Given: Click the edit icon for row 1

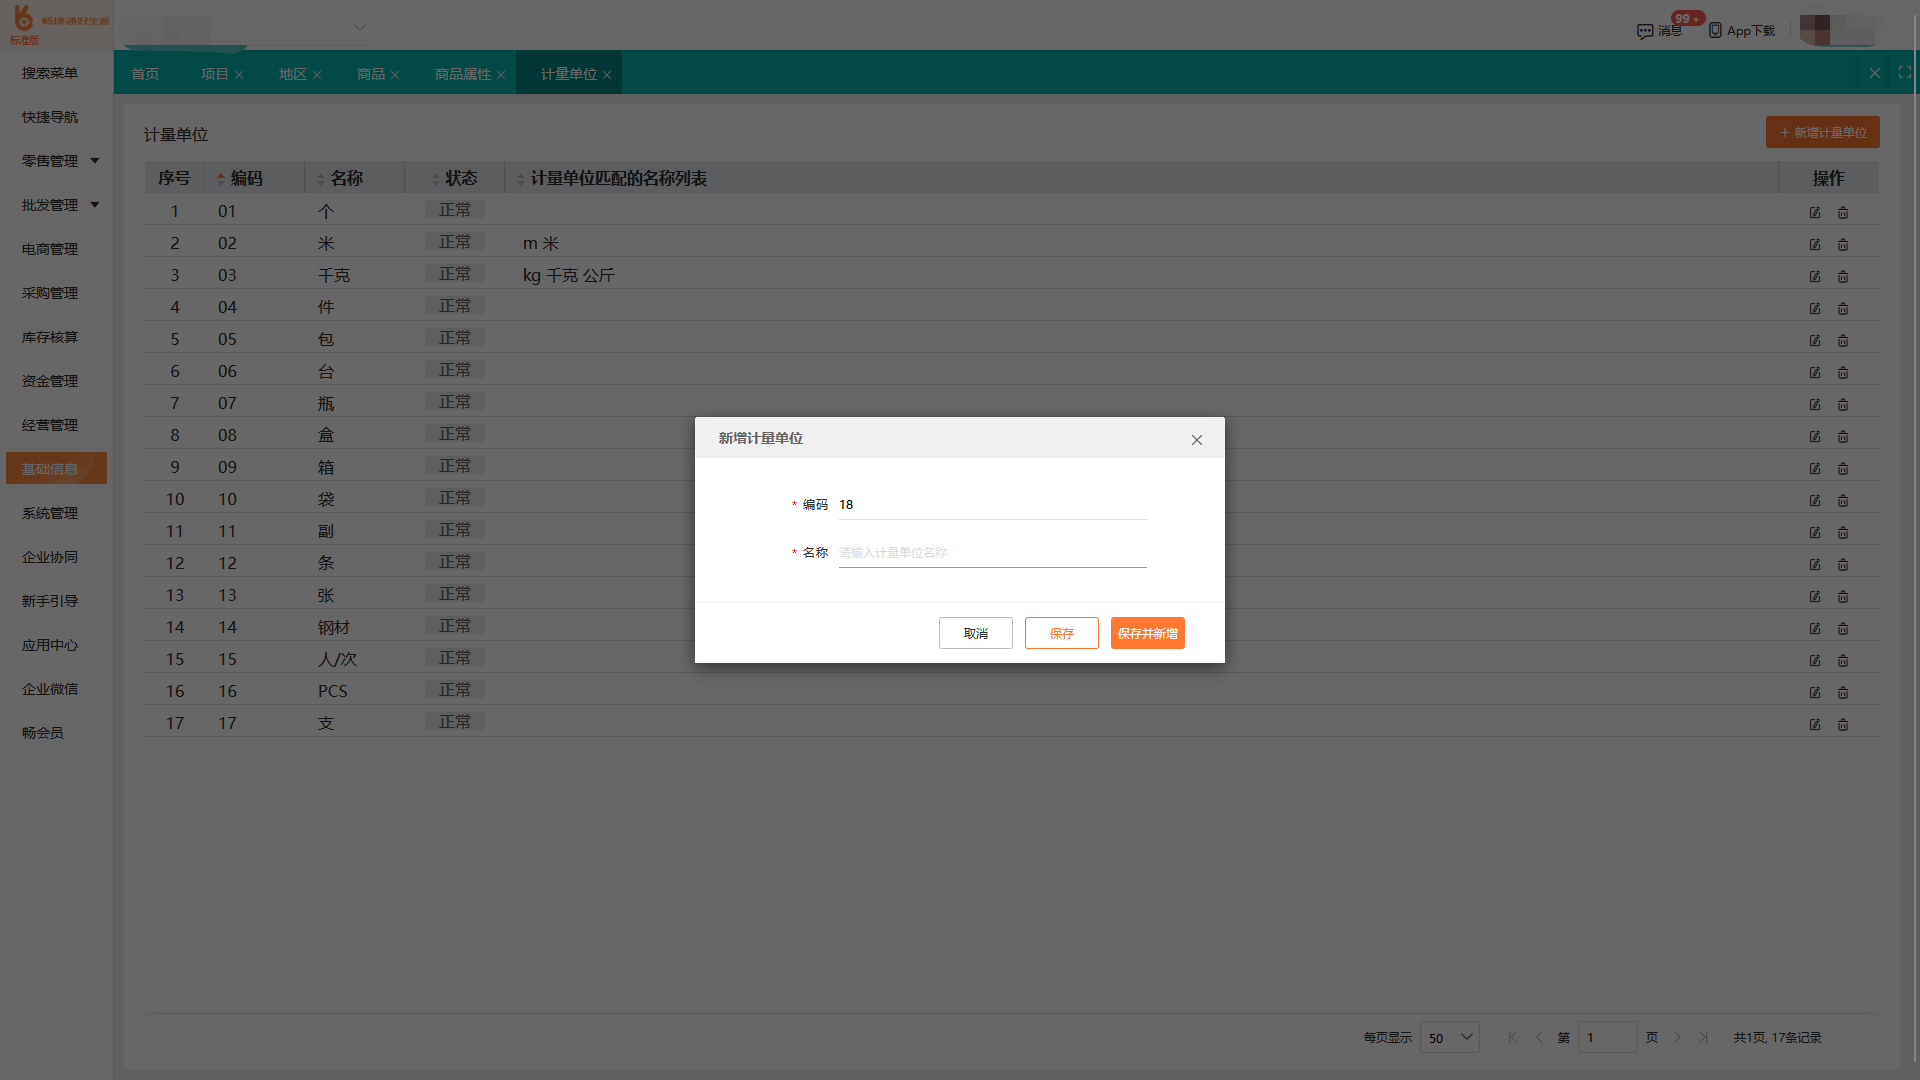Looking at the screenshot, I should point(1815,211).
